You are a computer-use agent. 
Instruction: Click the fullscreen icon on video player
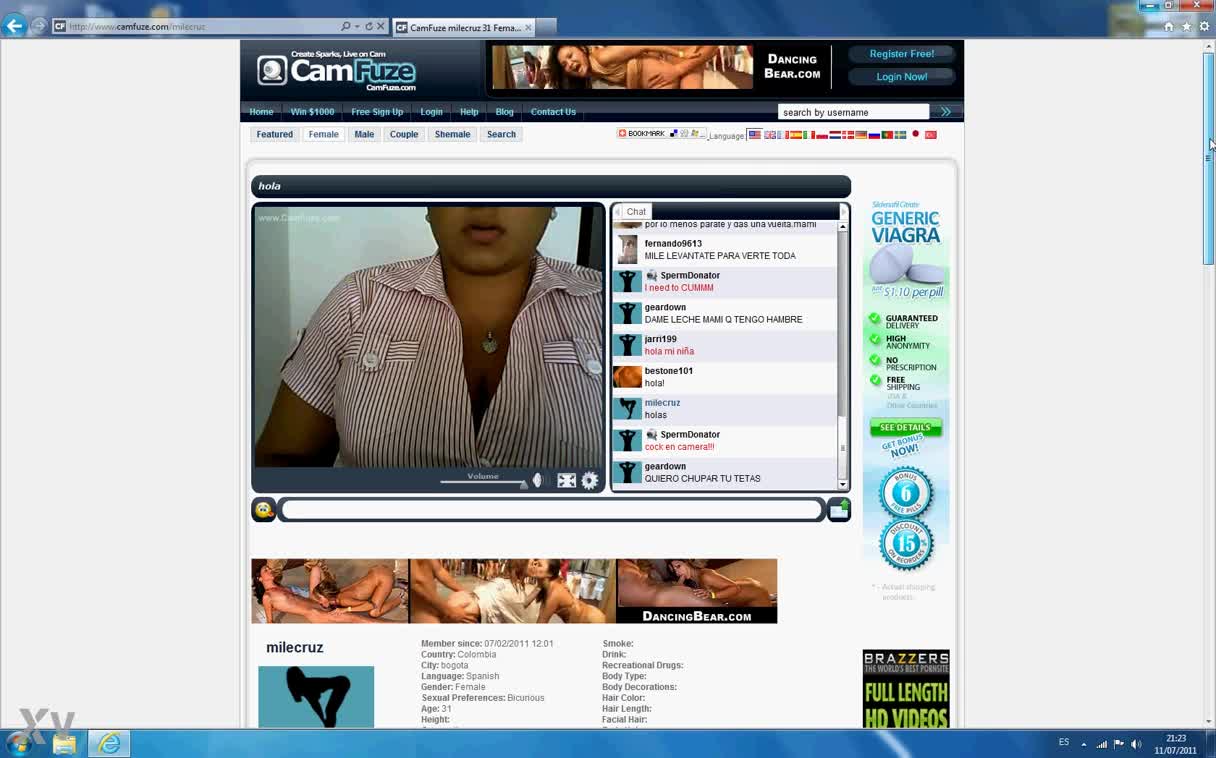point(566,481)
